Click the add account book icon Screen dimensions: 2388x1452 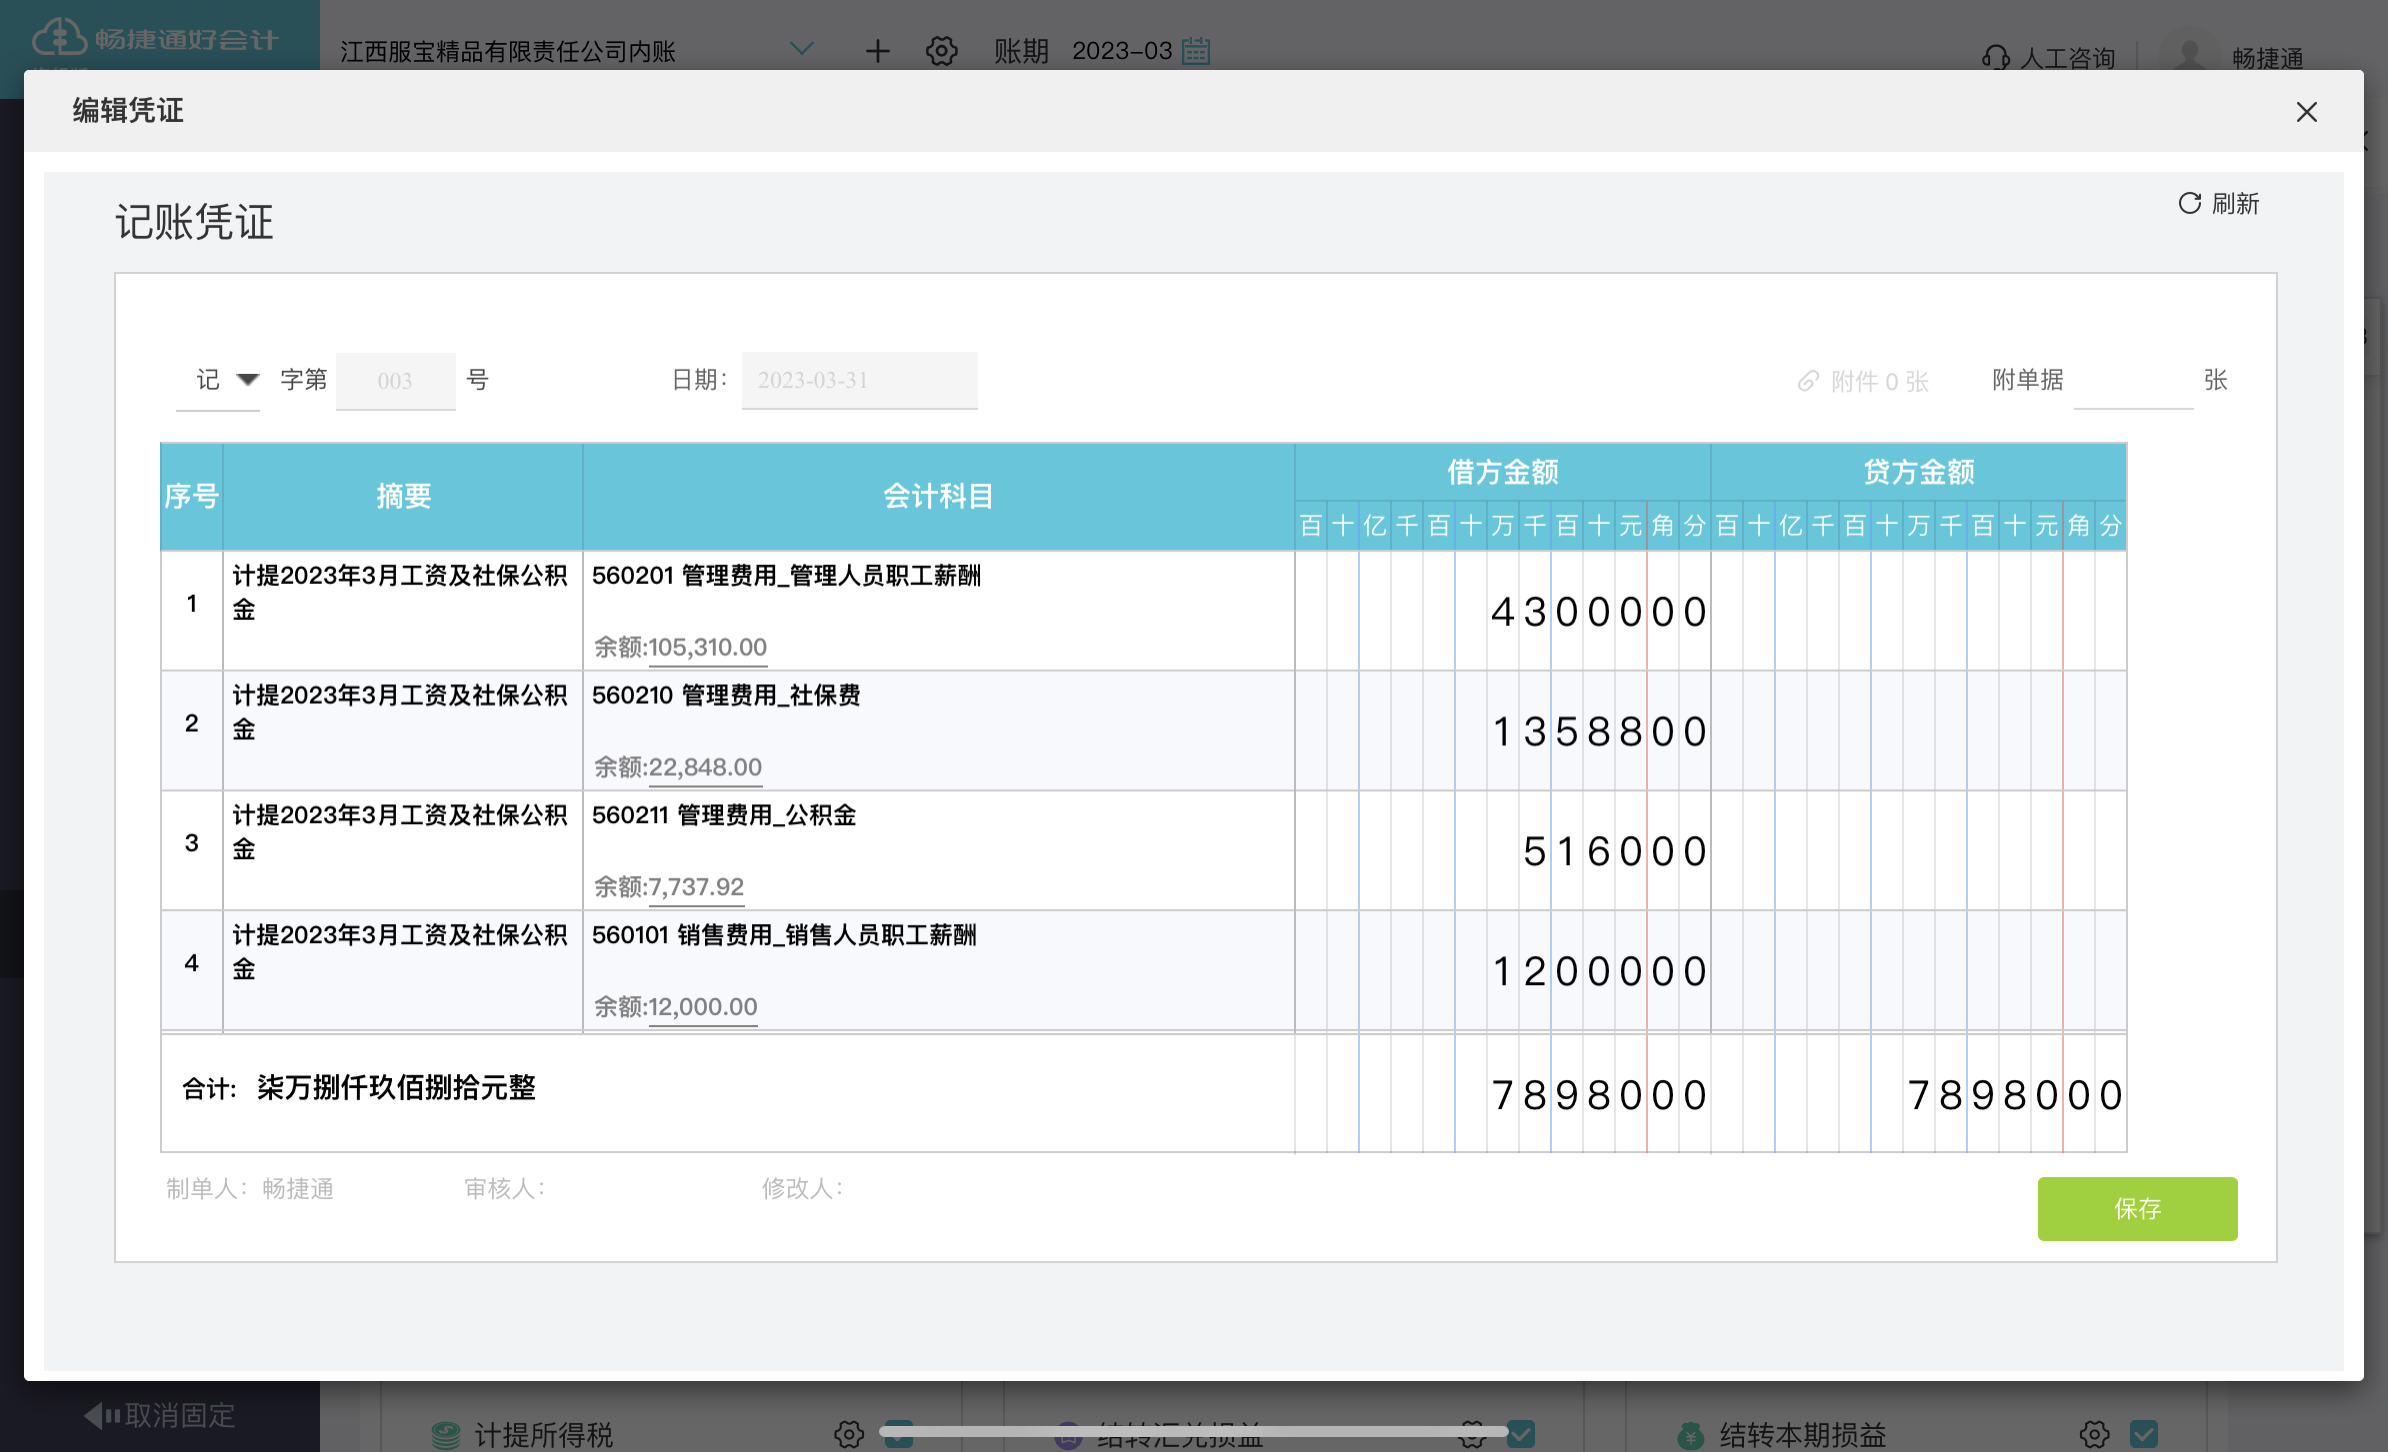[877, 49]
